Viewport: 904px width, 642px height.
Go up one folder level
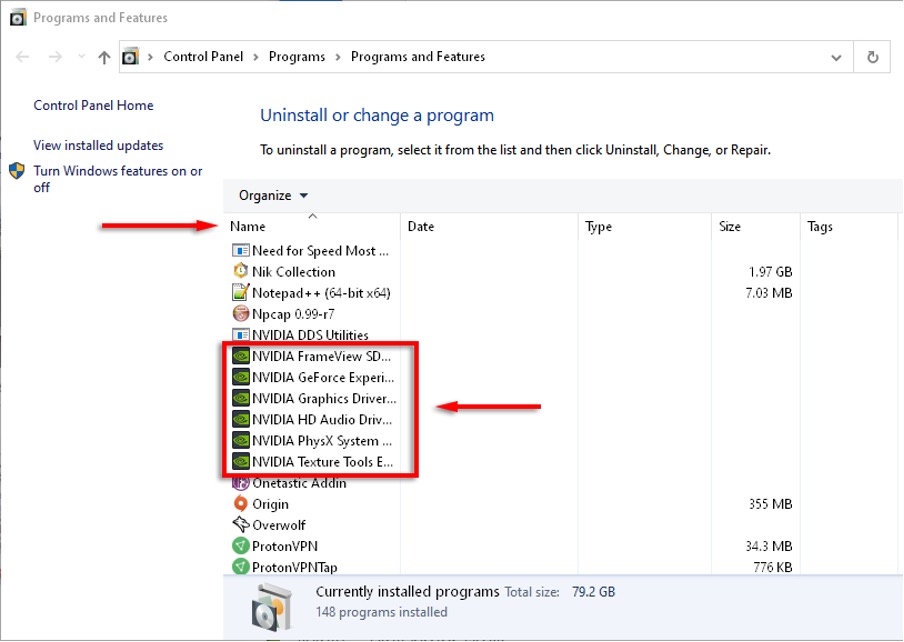click(104, 57)
